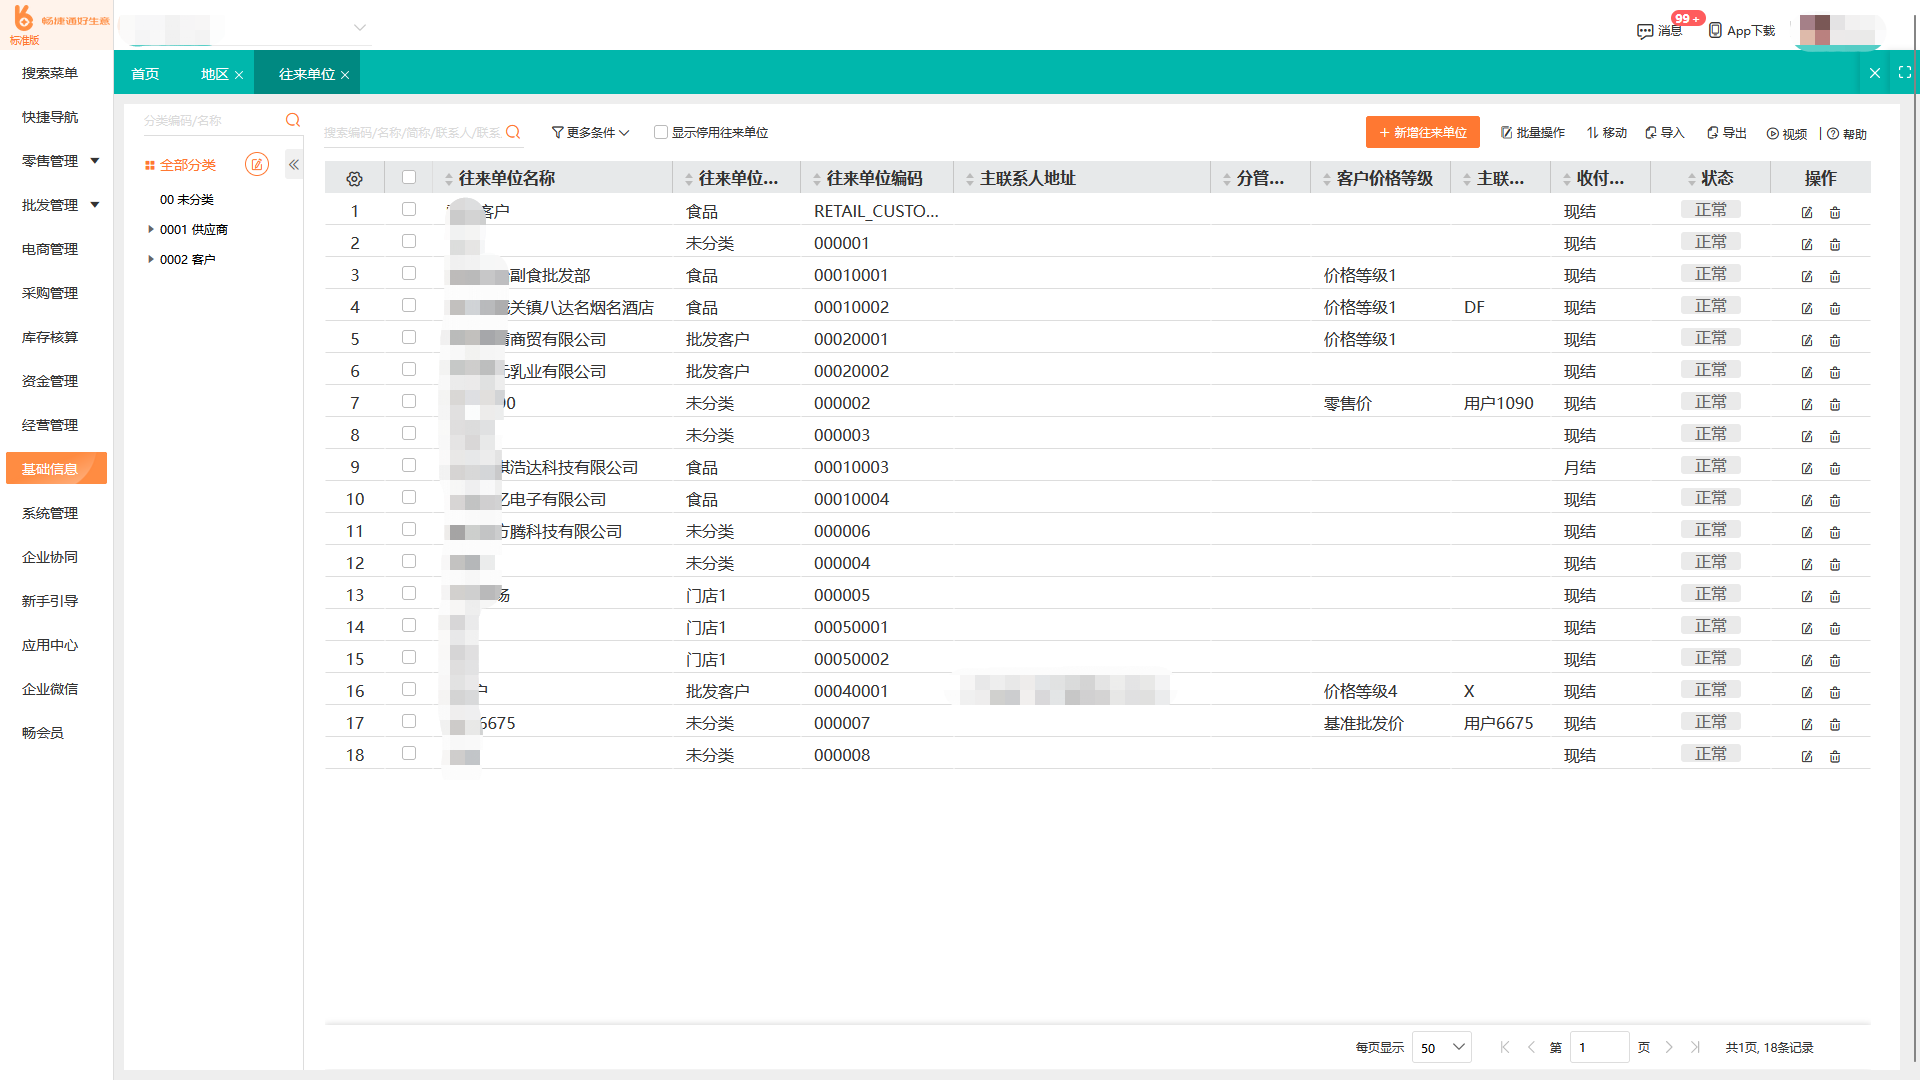1920x1080 pixels.
Task: Click the 视频 help icon
Action: 1787,131
